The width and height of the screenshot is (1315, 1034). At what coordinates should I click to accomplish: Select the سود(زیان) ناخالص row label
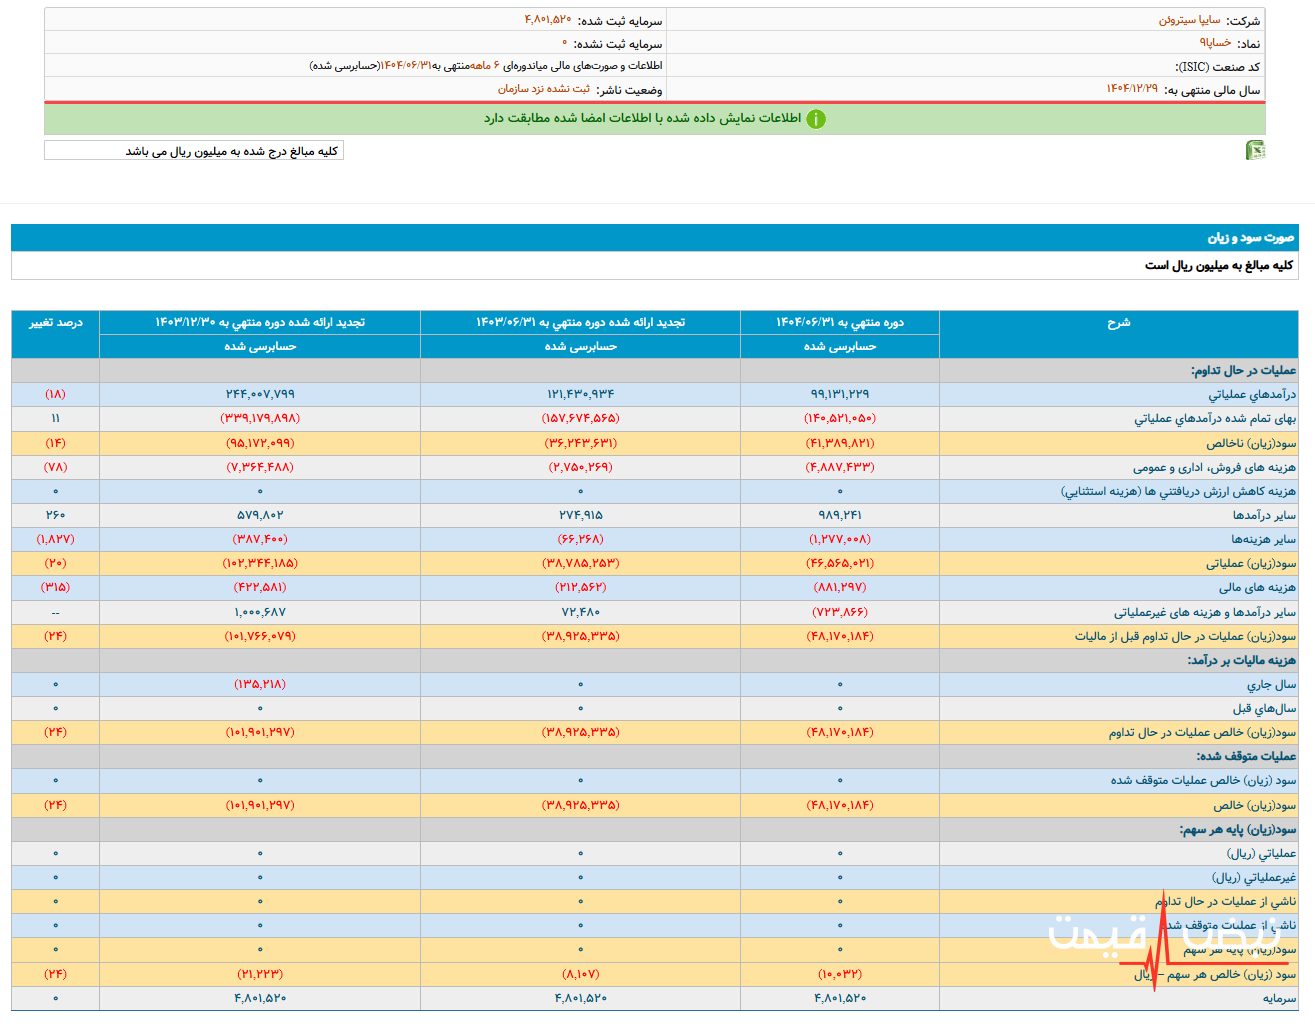(x=1250, y=443)
